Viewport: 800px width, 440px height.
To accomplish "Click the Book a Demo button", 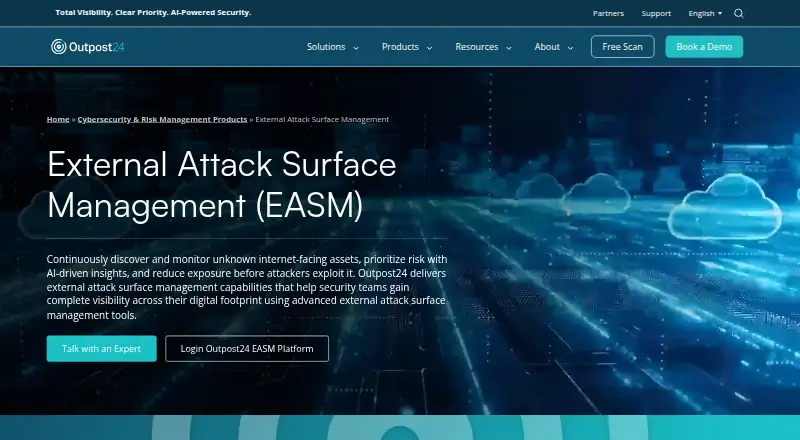I will [x=704, y=46].
